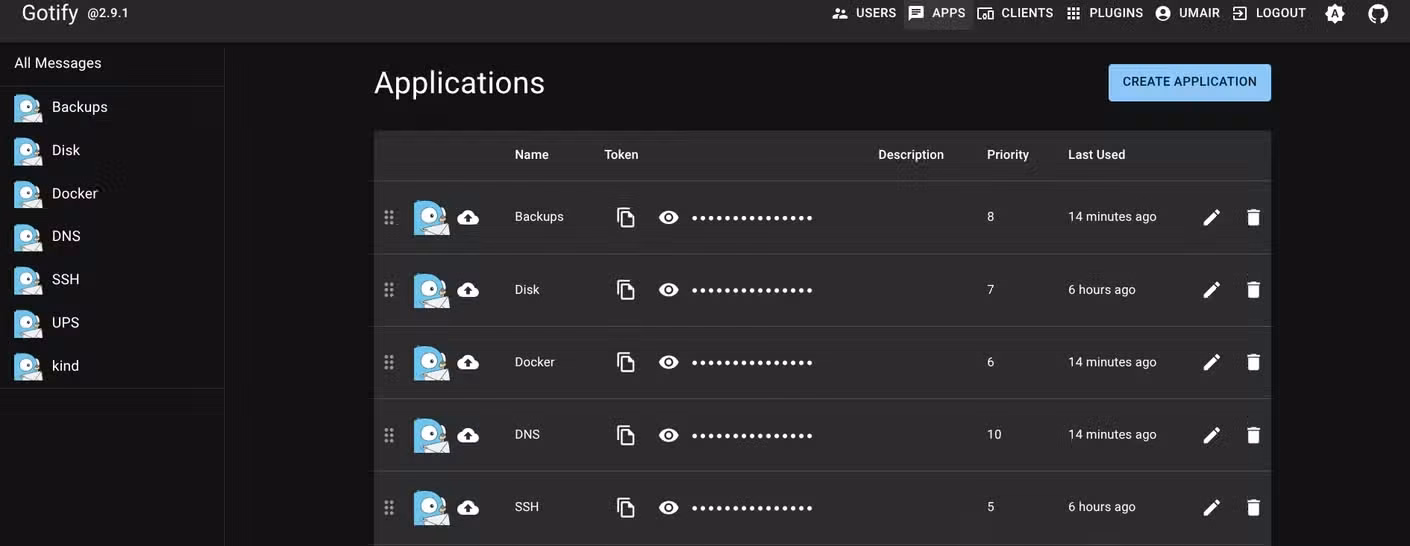
Task: Open Backups messages in the sidebar
Action: pos(112,107)
